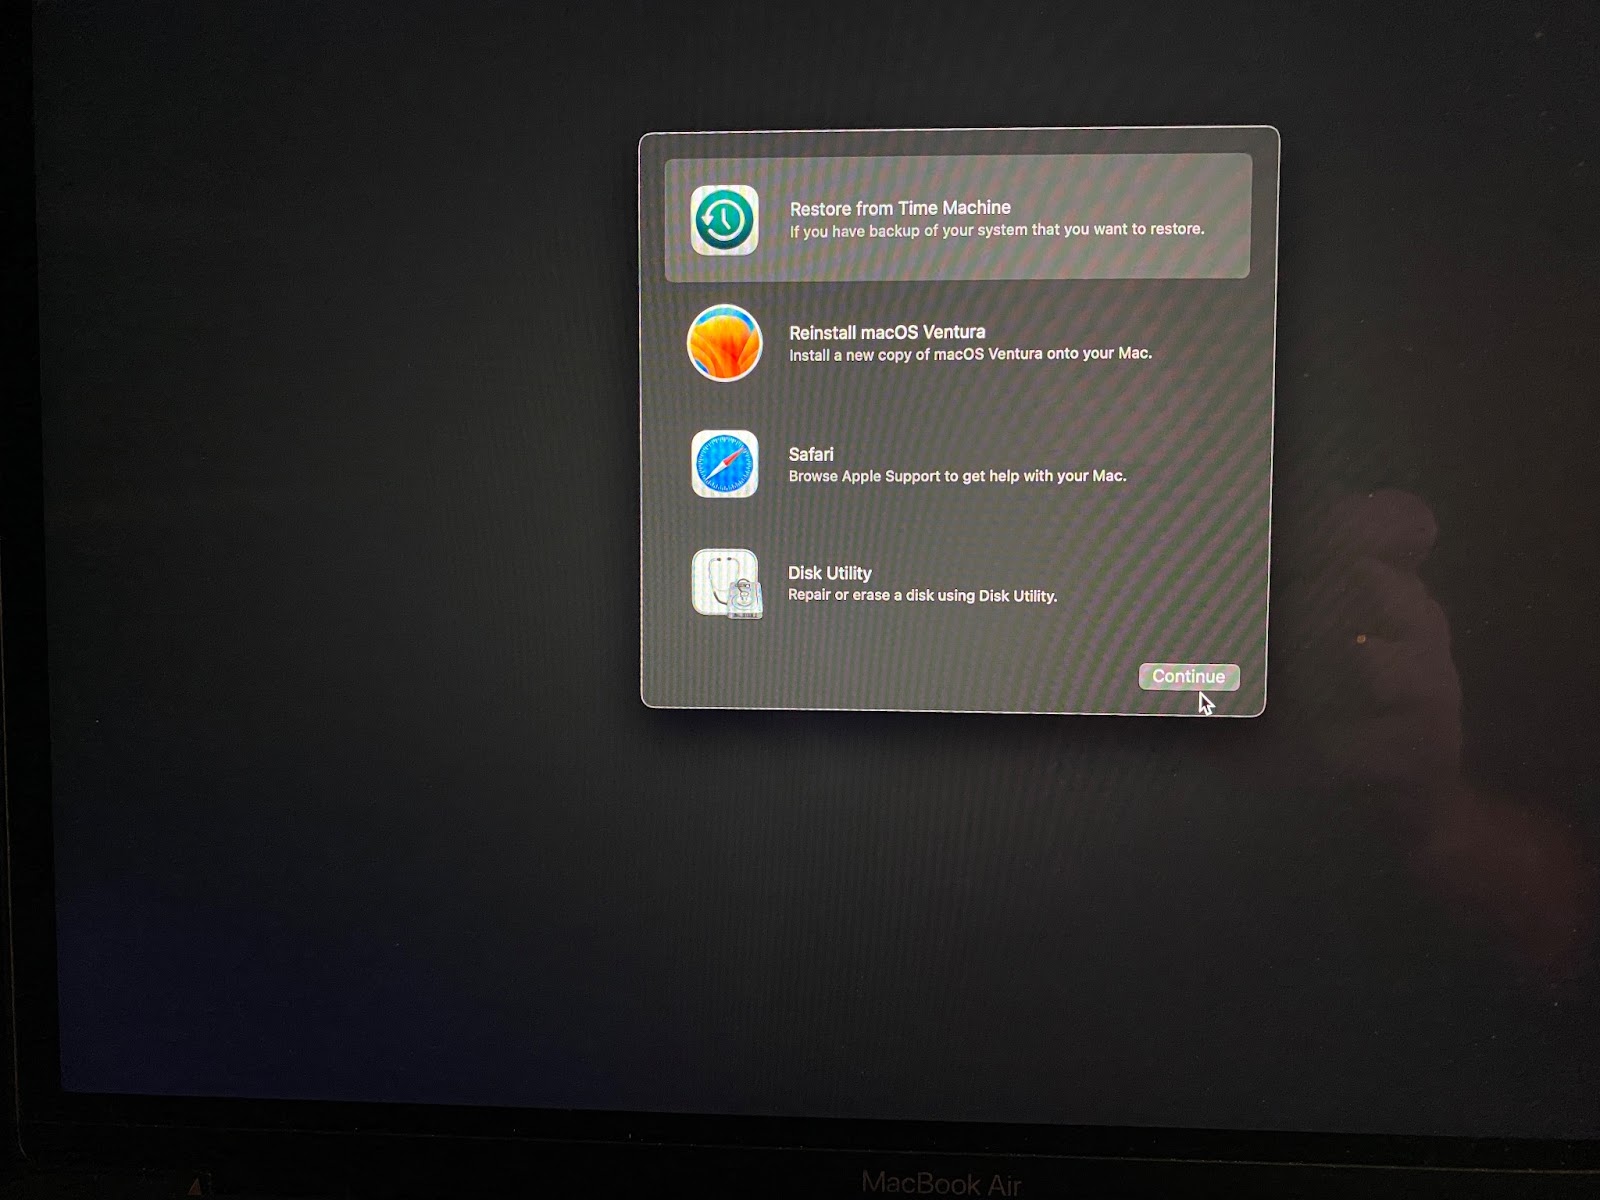The image size is (1600, 1200).
Task: Click the red compass needle in Safari icon
Action: tap(733, 456)
